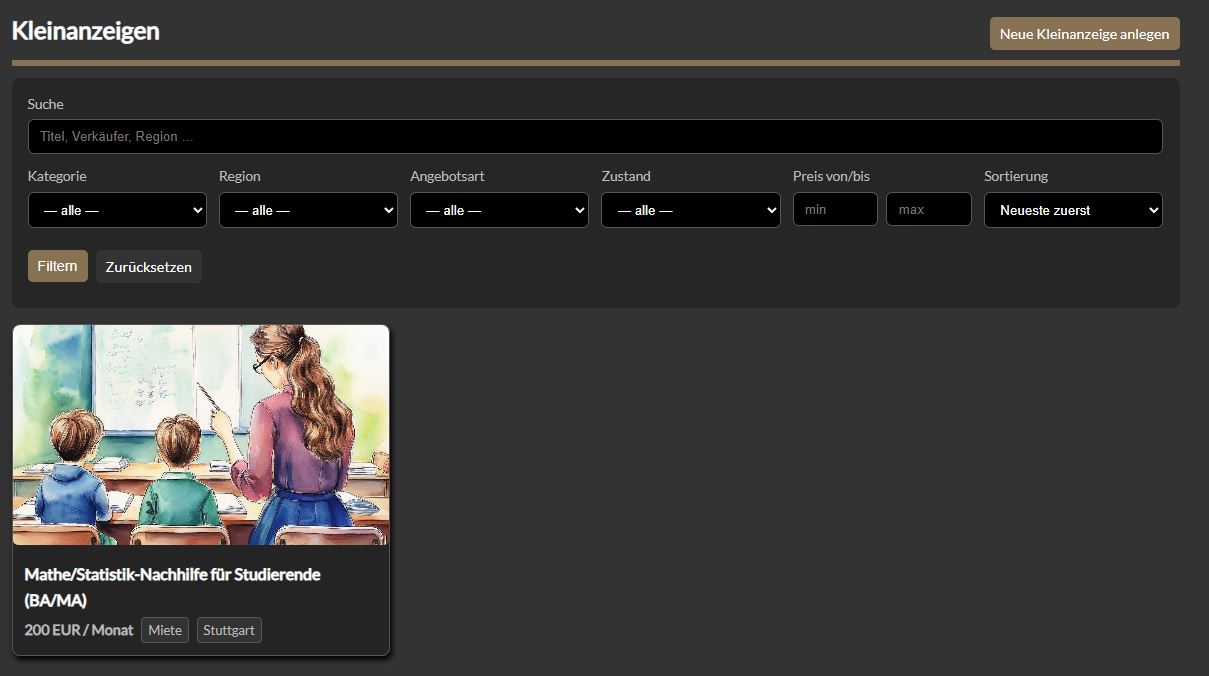Open the Kategorie dropdown
1209x676 pixels.
(117, 211)
